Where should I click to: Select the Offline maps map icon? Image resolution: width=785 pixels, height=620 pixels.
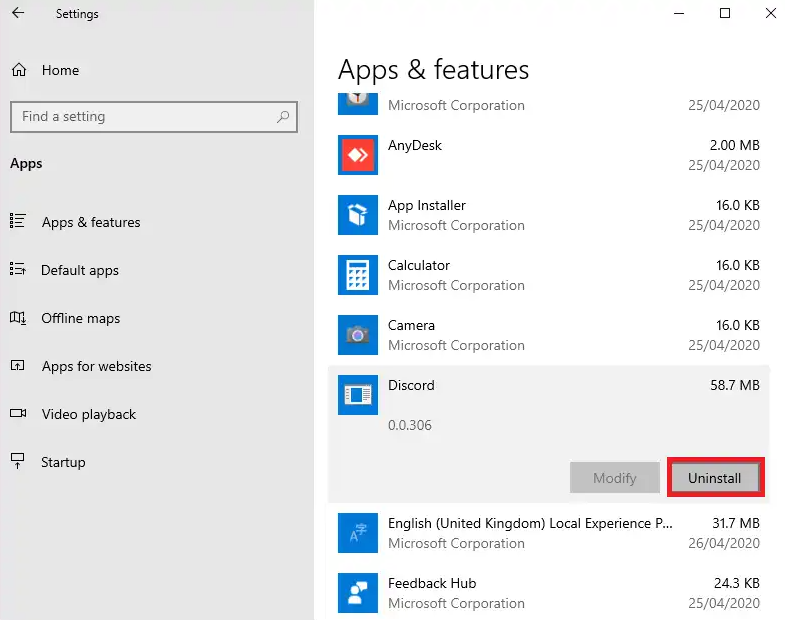(18, 318)
